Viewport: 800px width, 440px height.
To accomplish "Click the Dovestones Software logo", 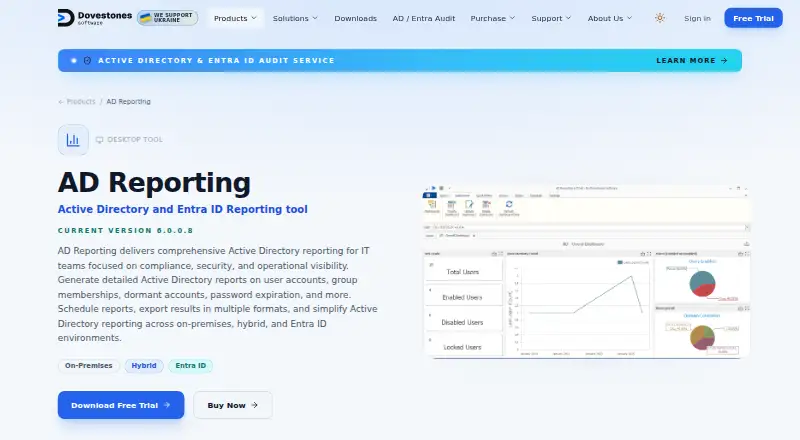I will click(94, 18).
